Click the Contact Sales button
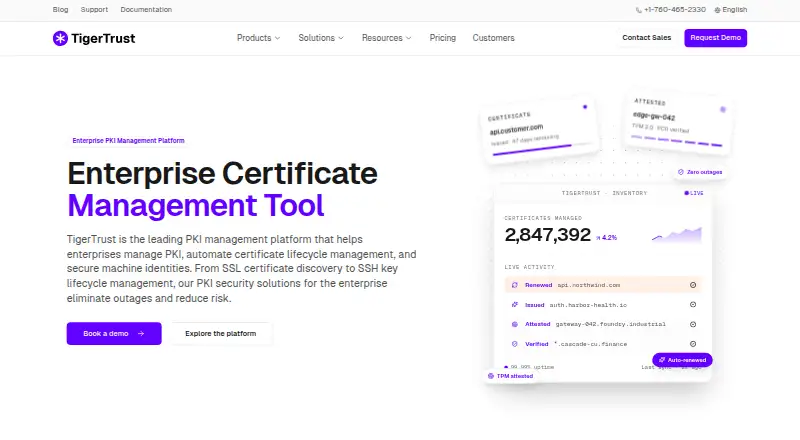 point(646,38)
